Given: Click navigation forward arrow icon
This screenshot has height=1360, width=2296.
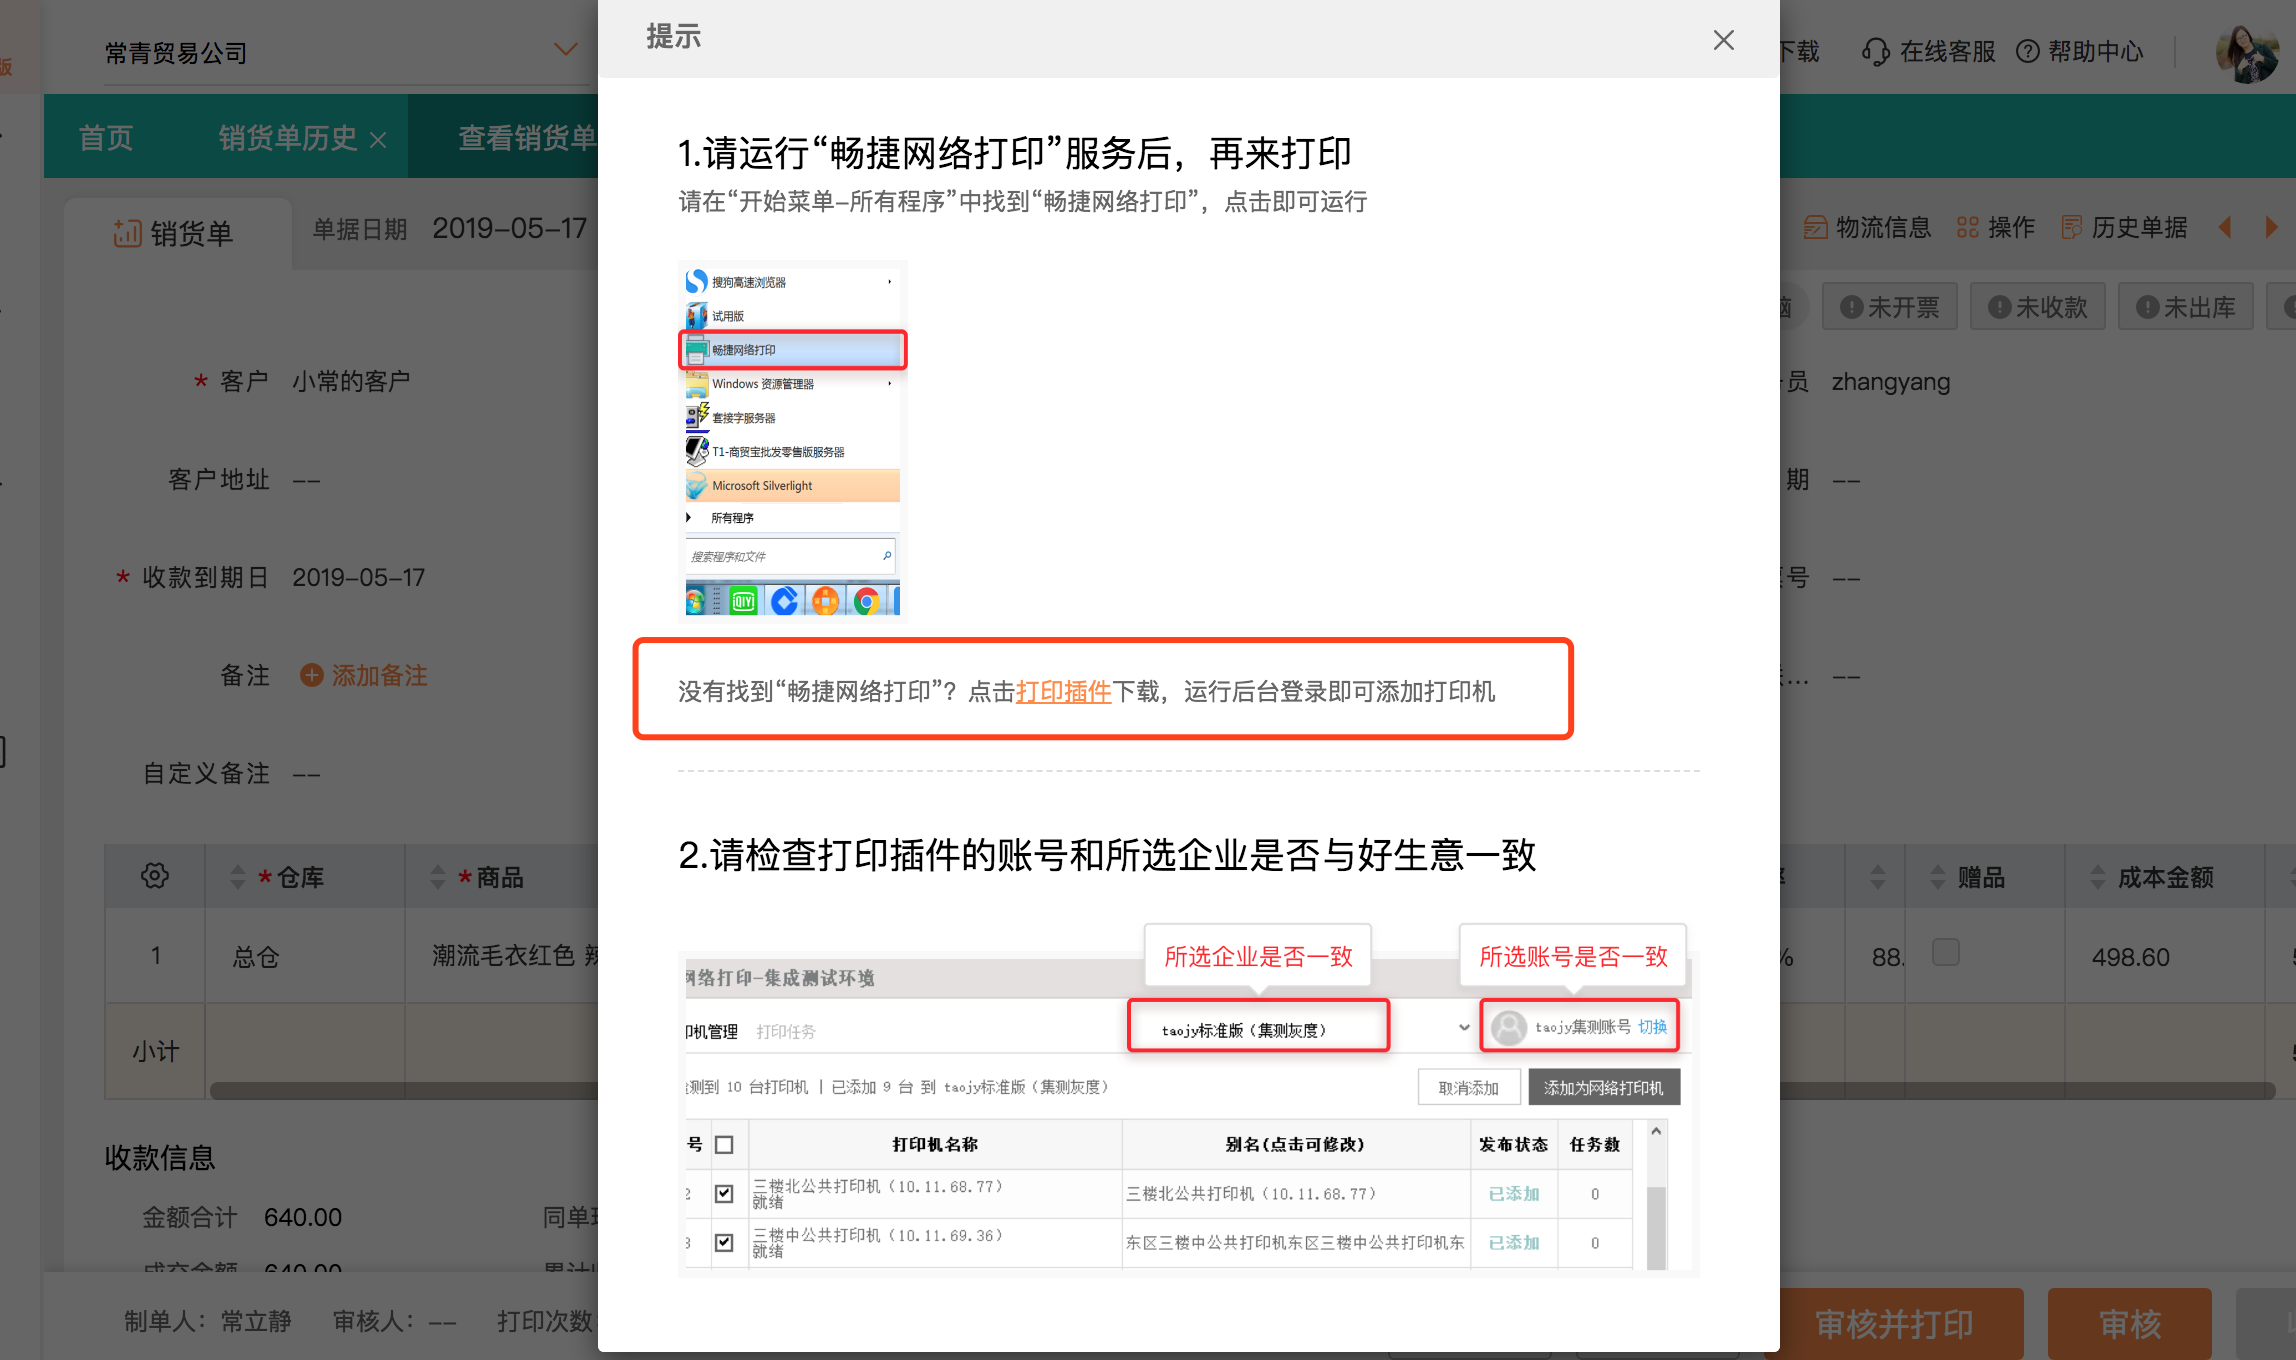Looking at the screenshot, I should pyautogui.click(x=2267, y=227).
